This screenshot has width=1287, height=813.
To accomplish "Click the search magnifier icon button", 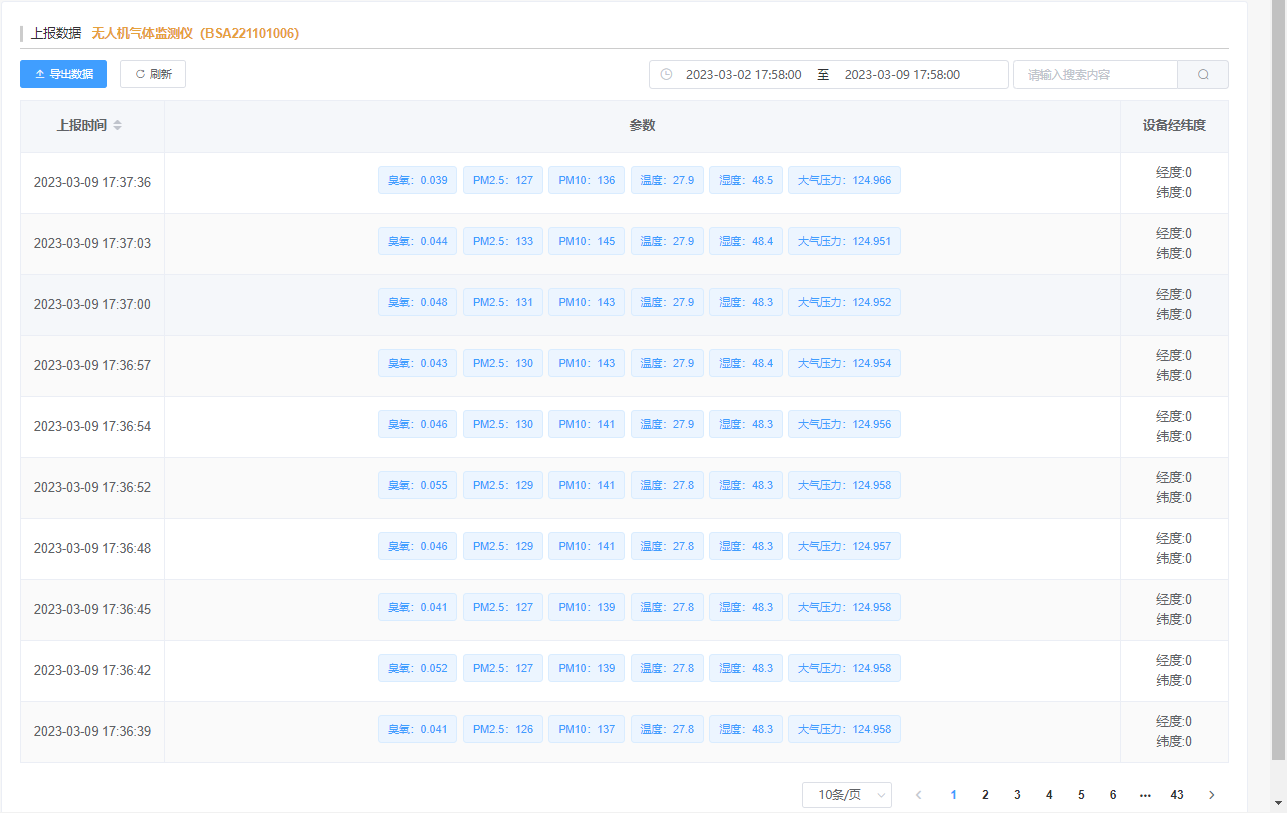I will point(1203,75).
